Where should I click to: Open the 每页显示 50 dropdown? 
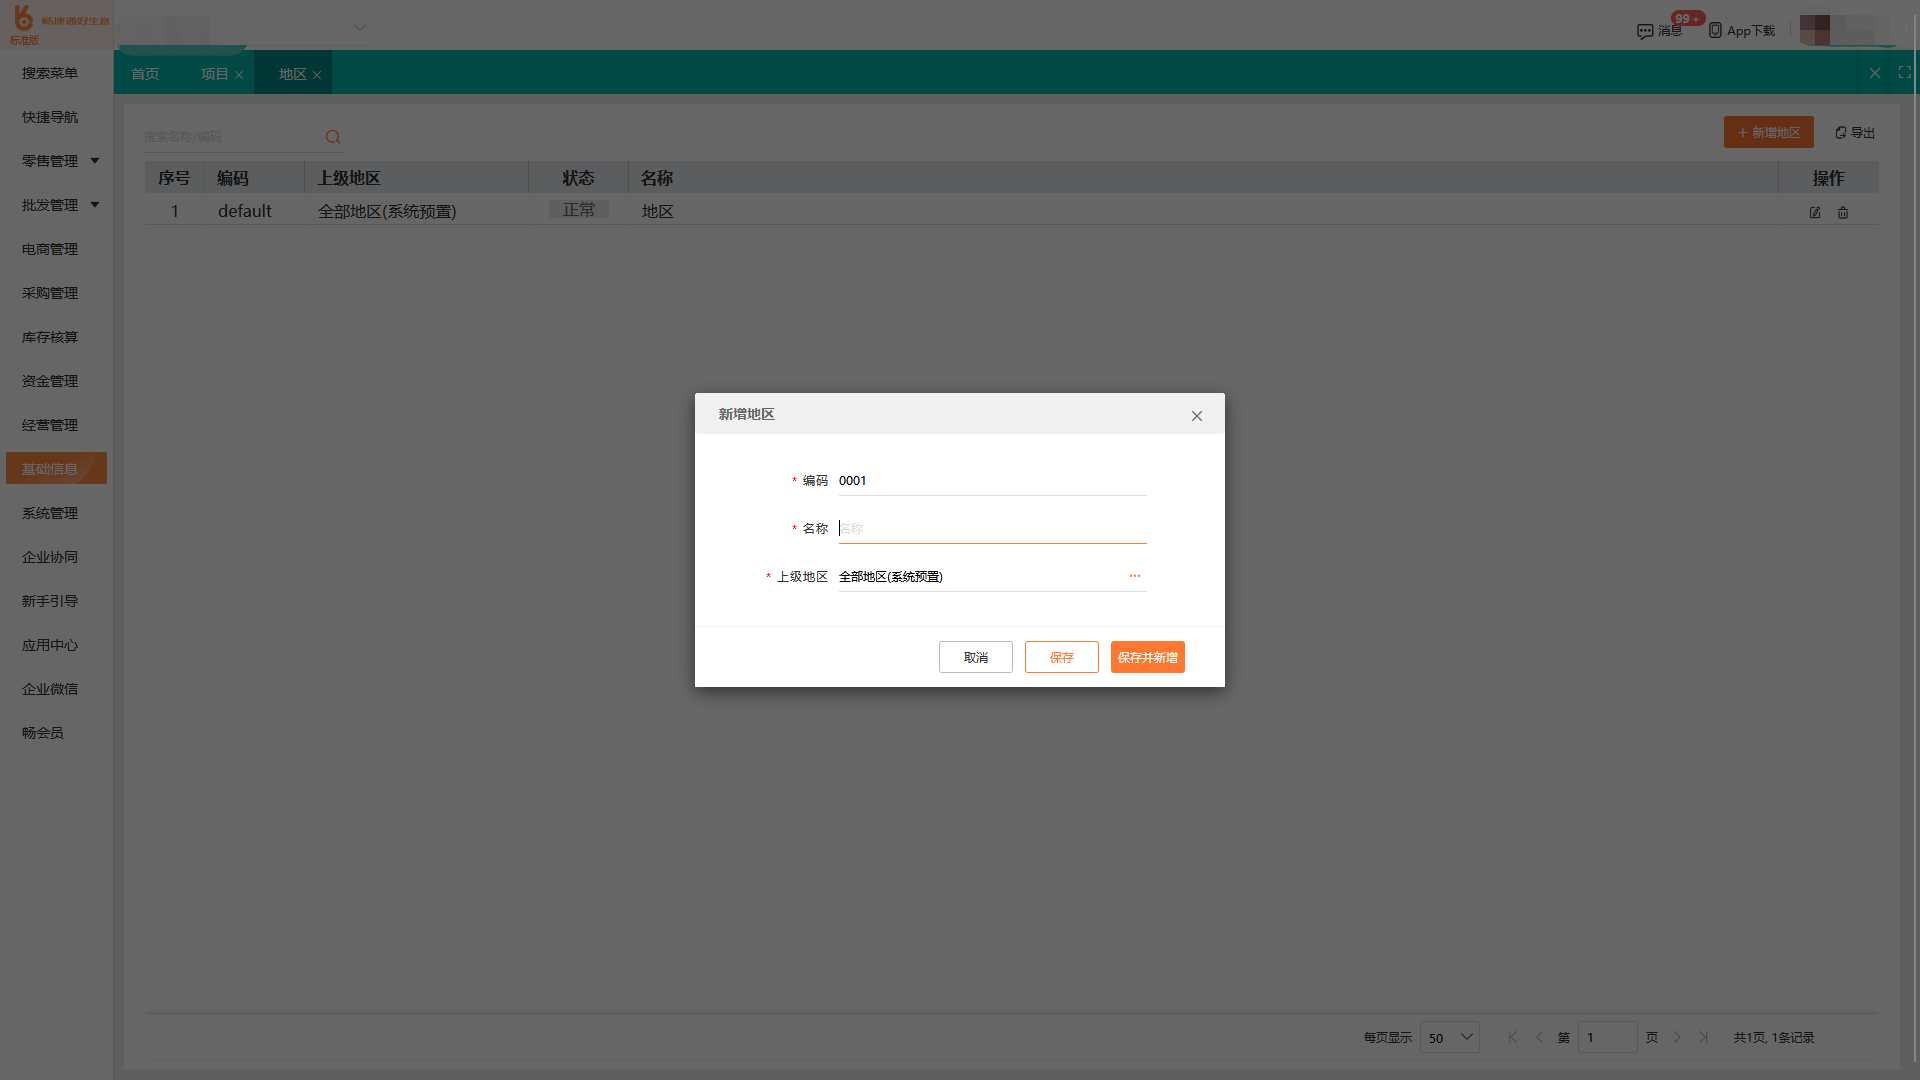pos(1449,1036)
